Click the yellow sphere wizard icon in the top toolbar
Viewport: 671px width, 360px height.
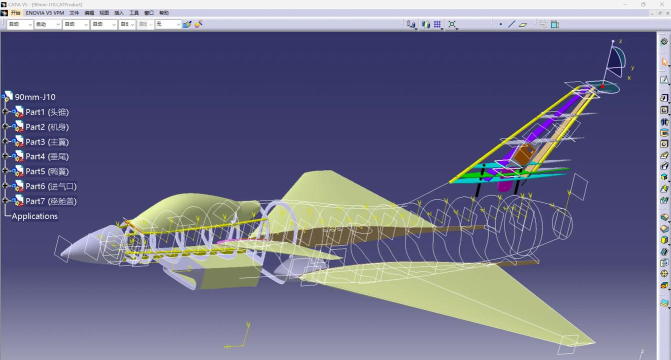(199, 24)
